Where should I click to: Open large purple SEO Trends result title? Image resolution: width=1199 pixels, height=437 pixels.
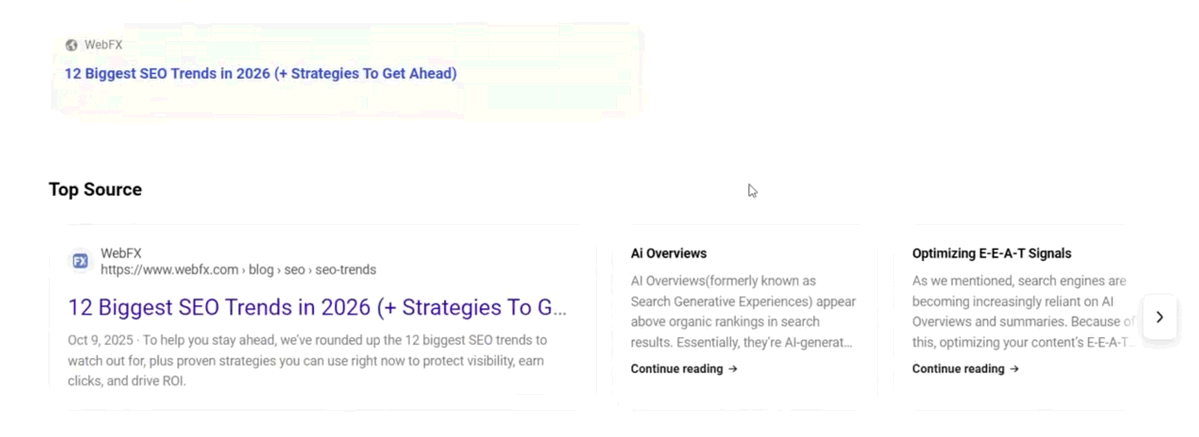coord(317,308)
